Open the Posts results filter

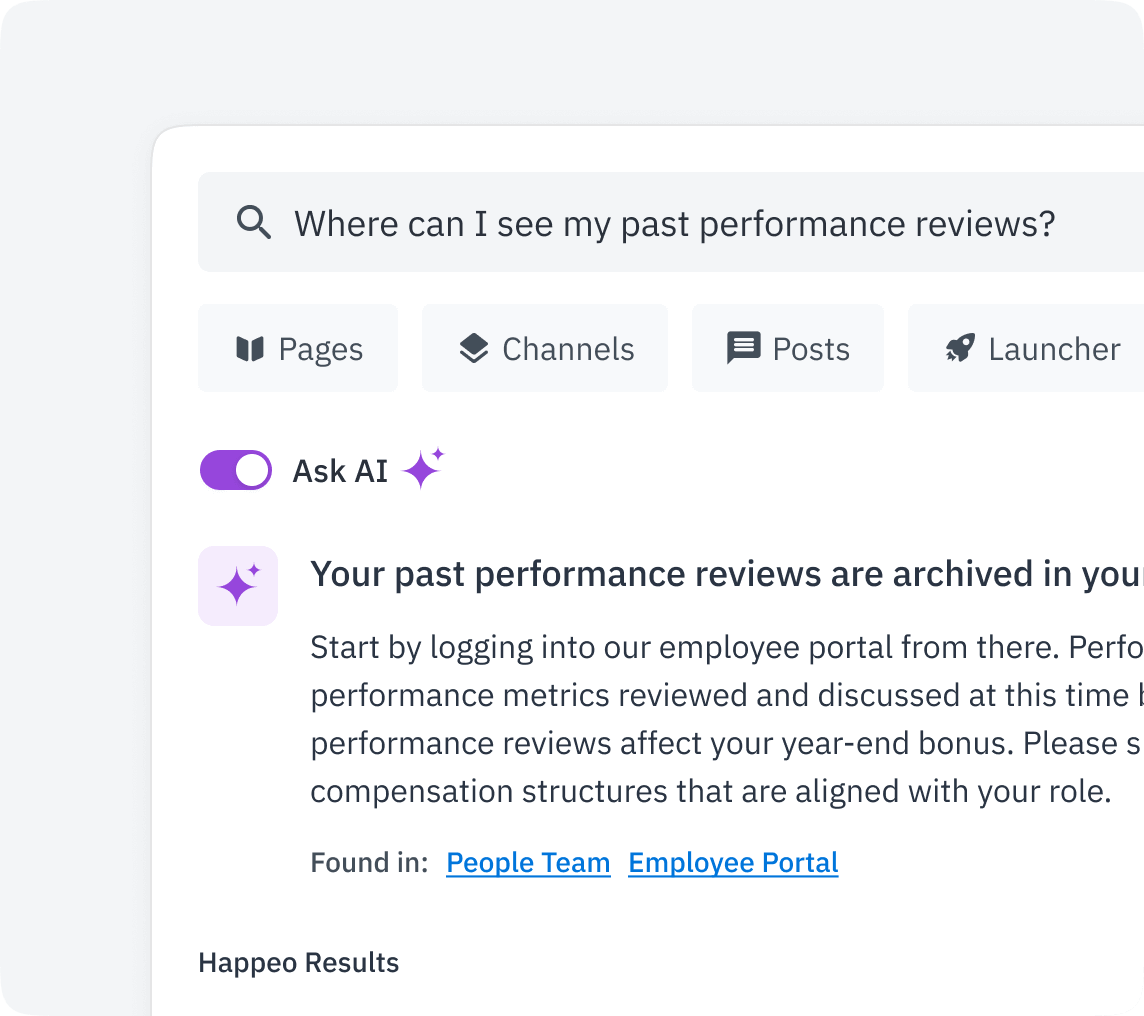(x=787, y=347)
